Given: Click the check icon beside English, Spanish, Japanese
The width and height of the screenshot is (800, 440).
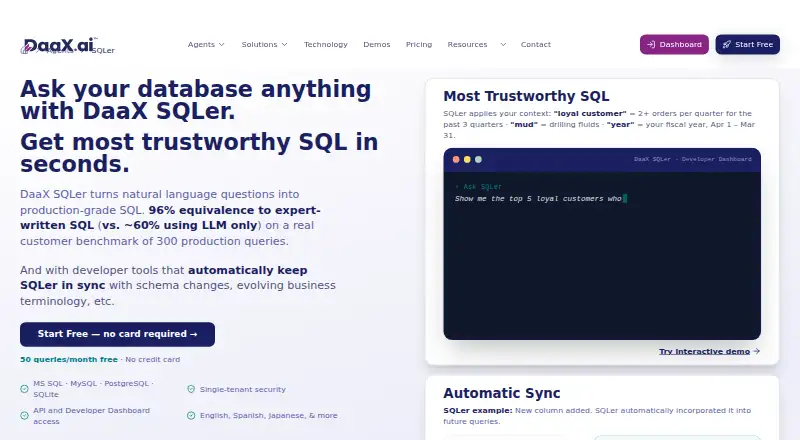Looking at the screenshot, I should pyautogui.click(x=191, y=415).
